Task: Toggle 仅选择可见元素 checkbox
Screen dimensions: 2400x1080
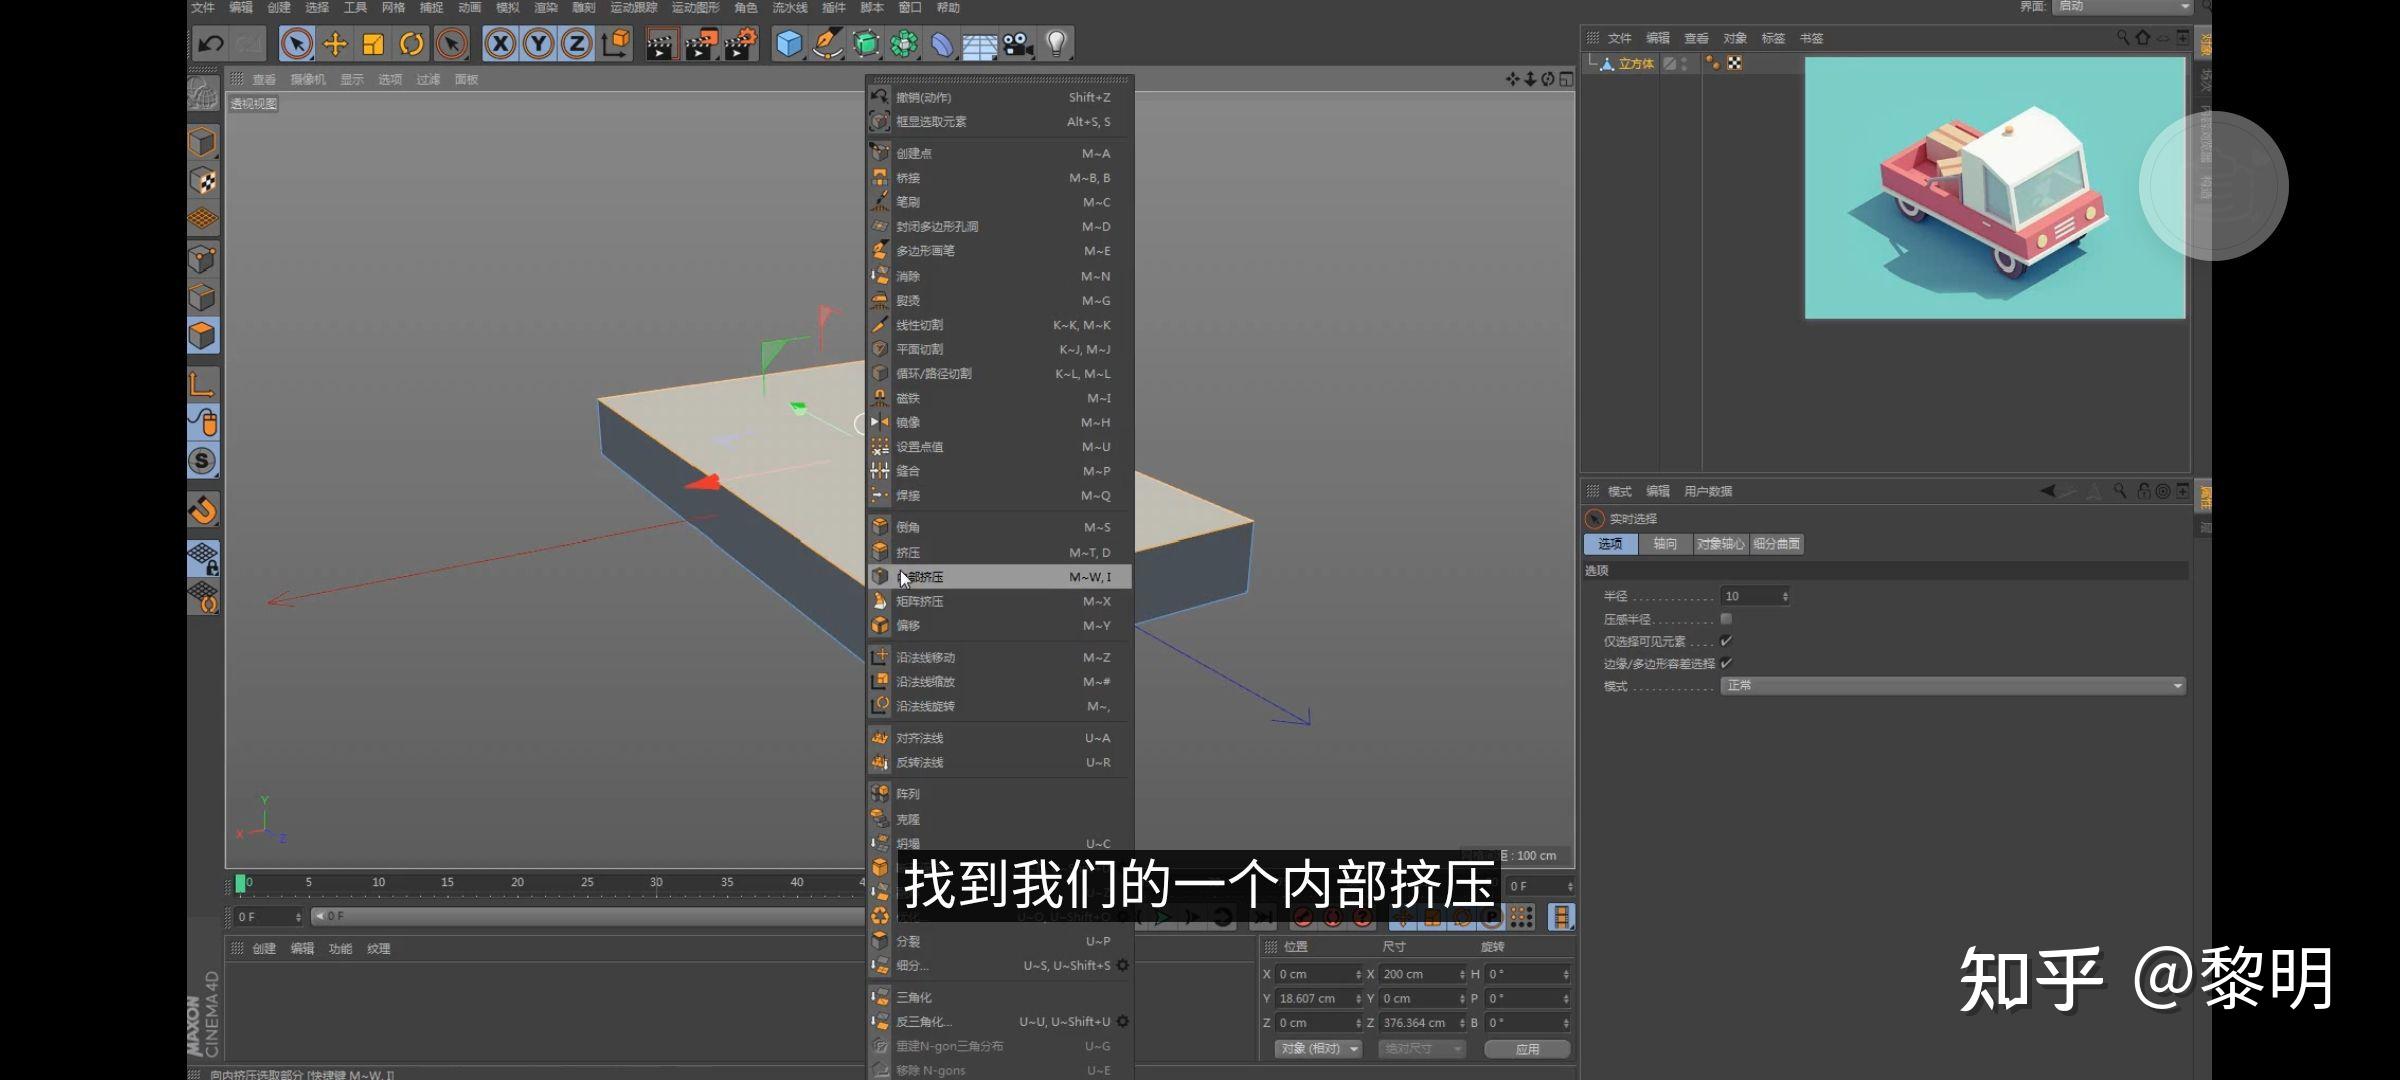Action: (x=1726, y=641)
